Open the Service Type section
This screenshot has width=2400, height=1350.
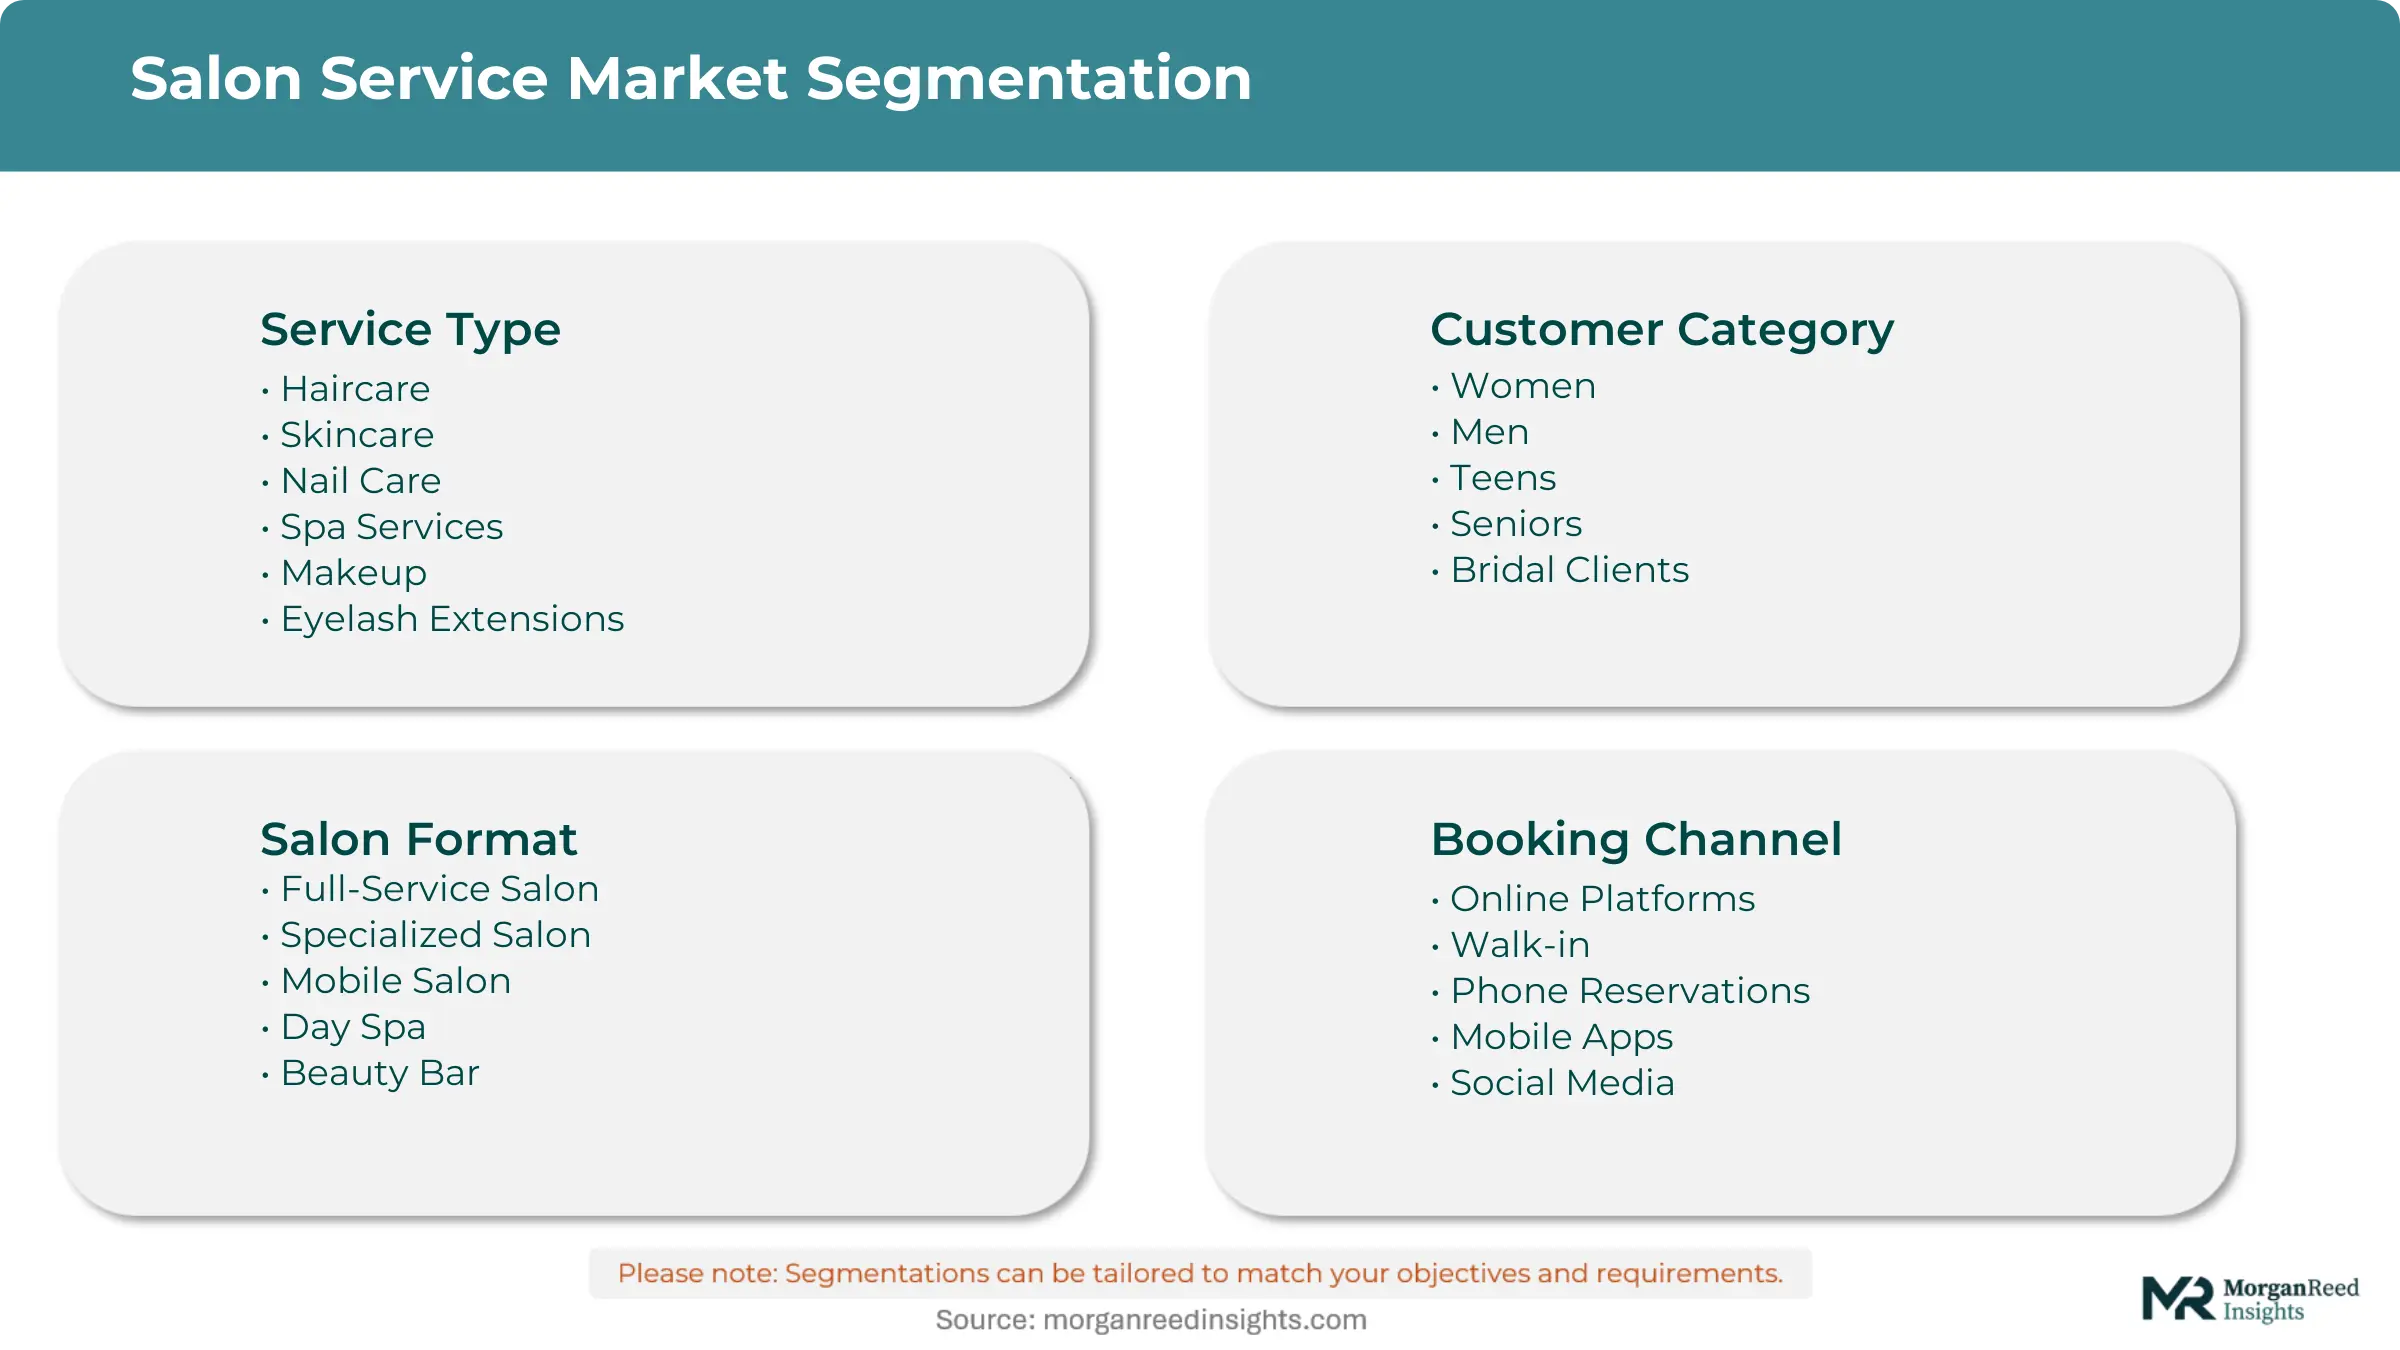click(x=410, y=328)
